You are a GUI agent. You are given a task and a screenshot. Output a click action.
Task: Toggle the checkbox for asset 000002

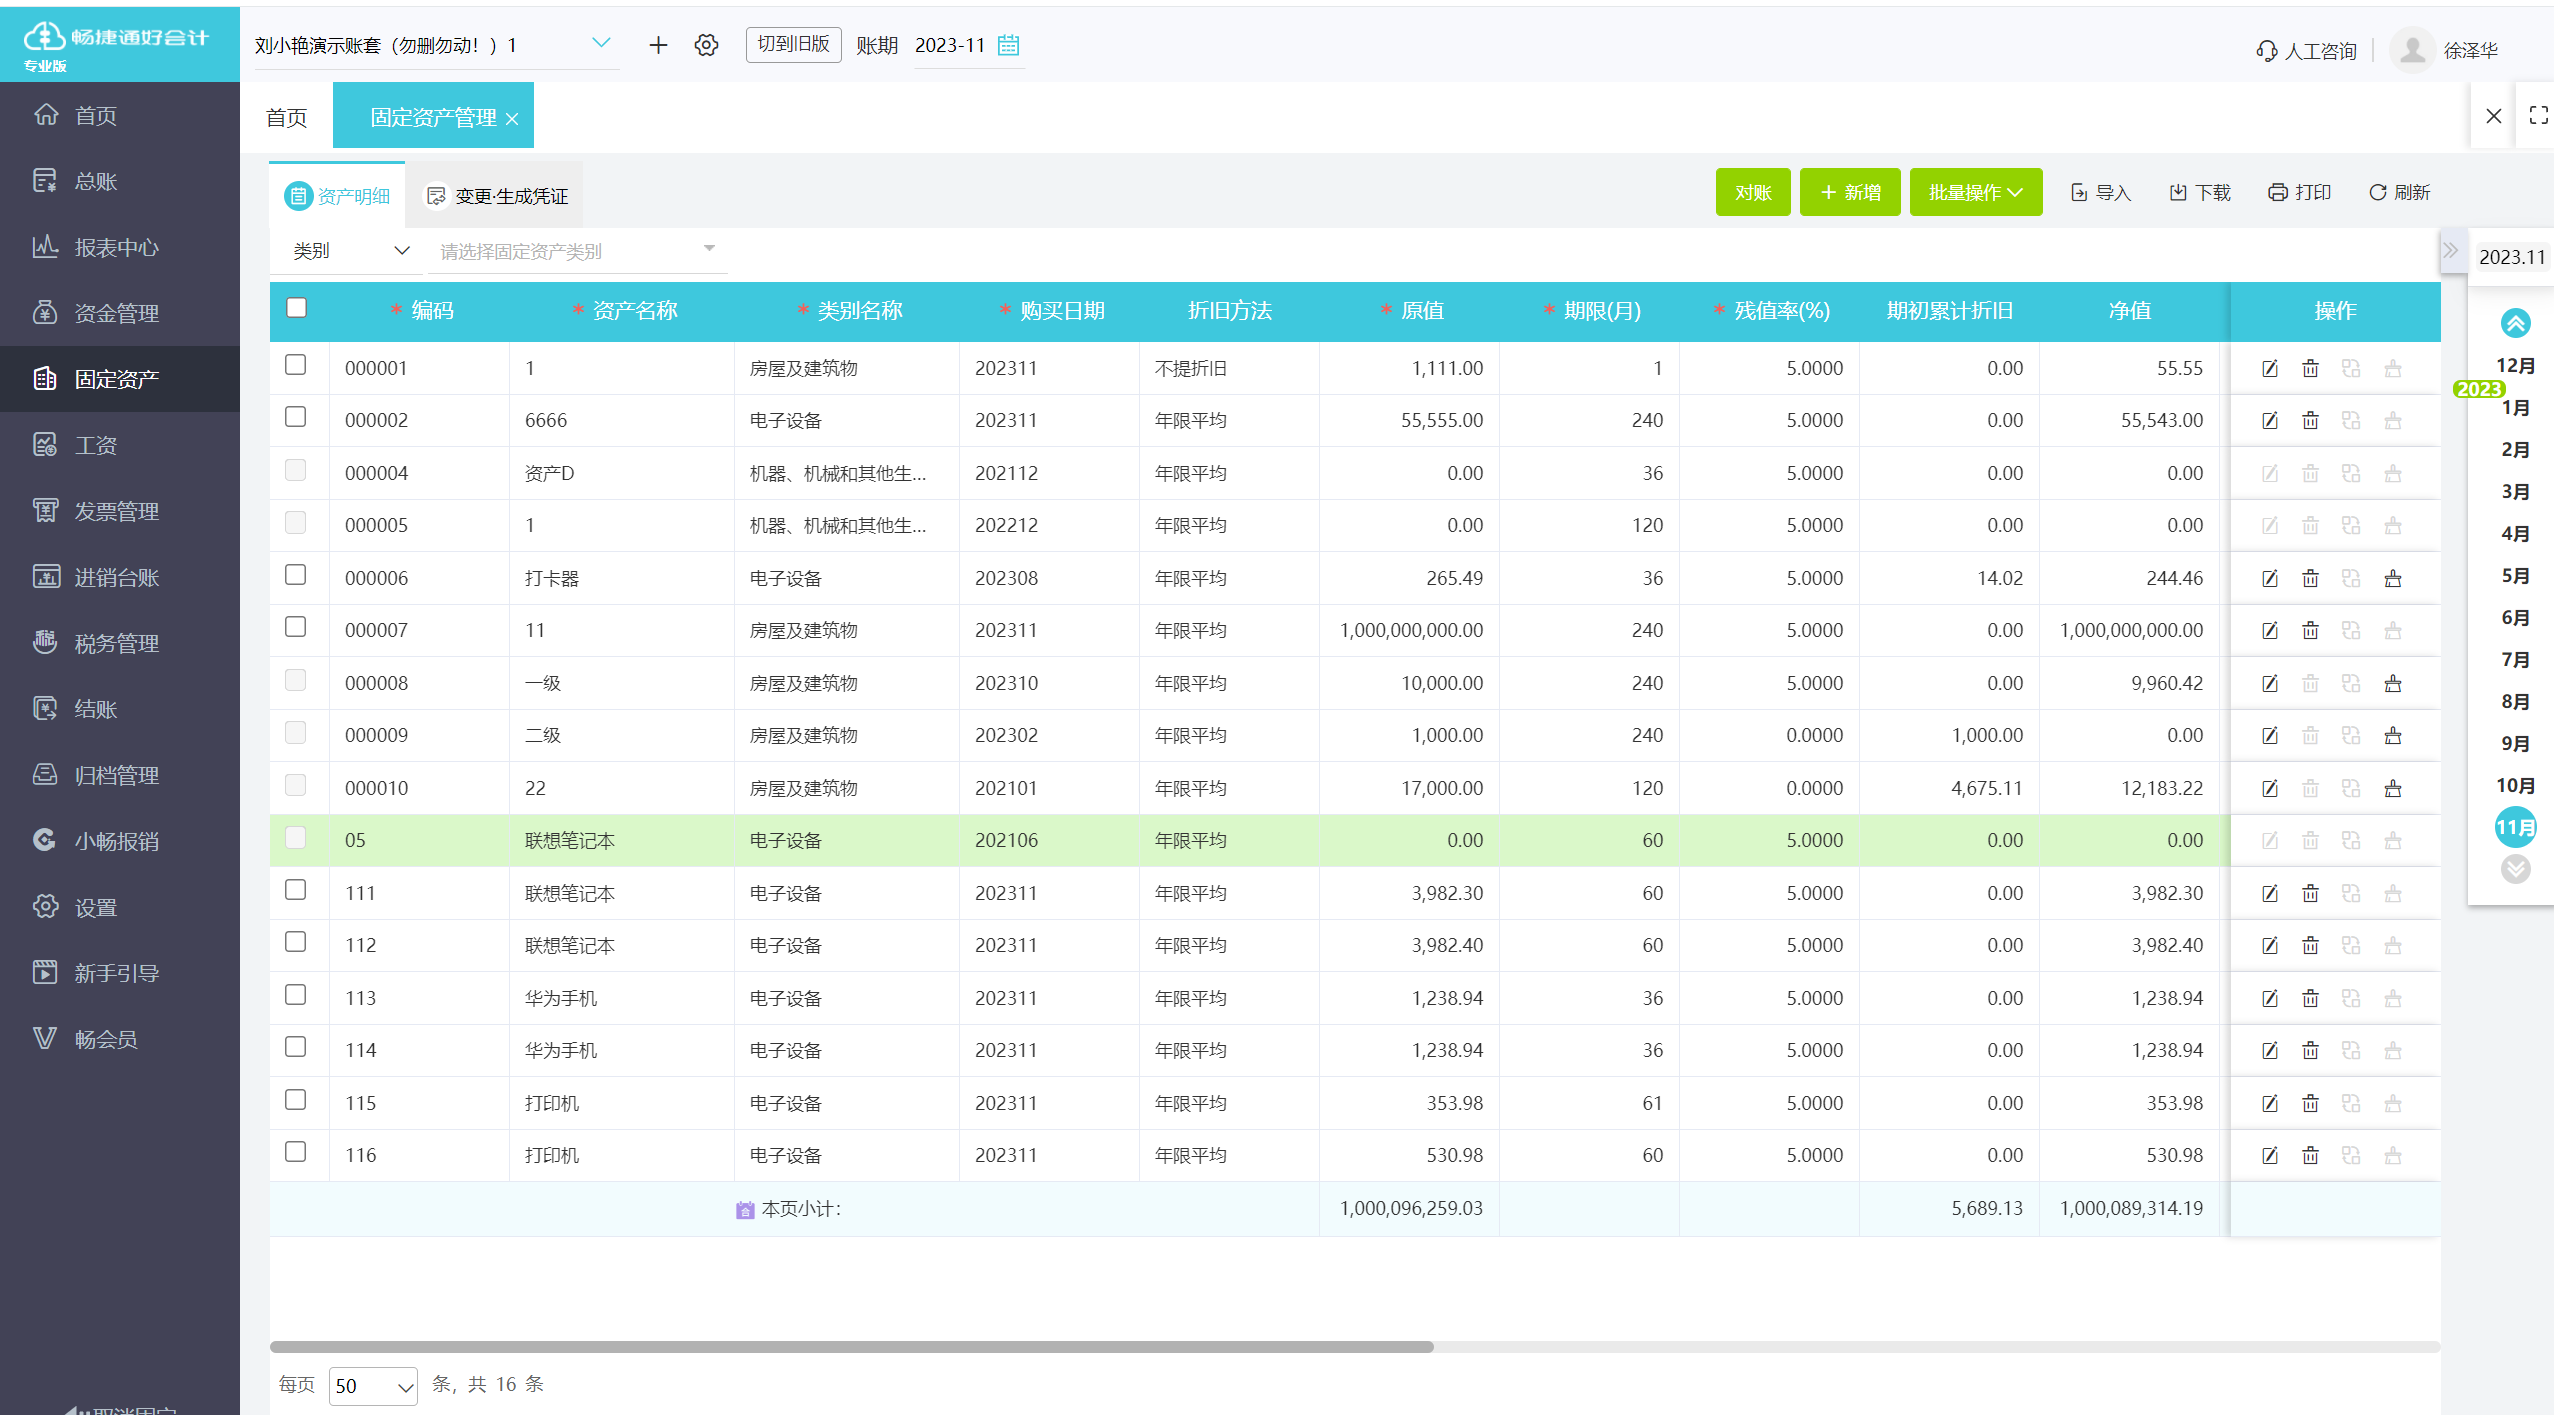(x=296, y=418)
